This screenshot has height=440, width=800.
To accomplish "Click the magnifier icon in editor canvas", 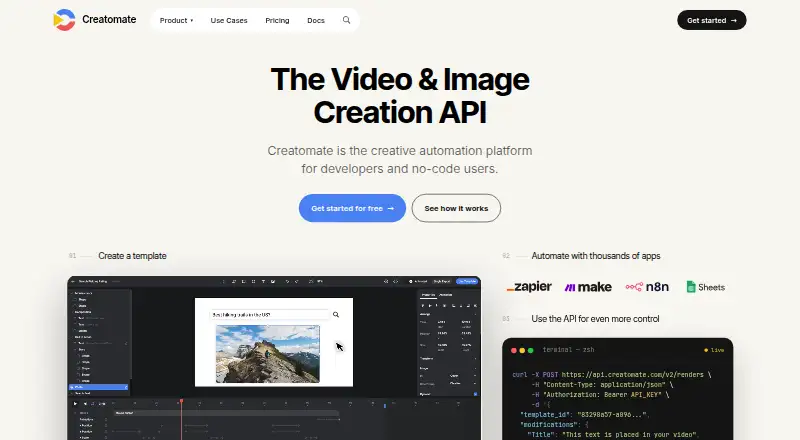I will point(336,314).
